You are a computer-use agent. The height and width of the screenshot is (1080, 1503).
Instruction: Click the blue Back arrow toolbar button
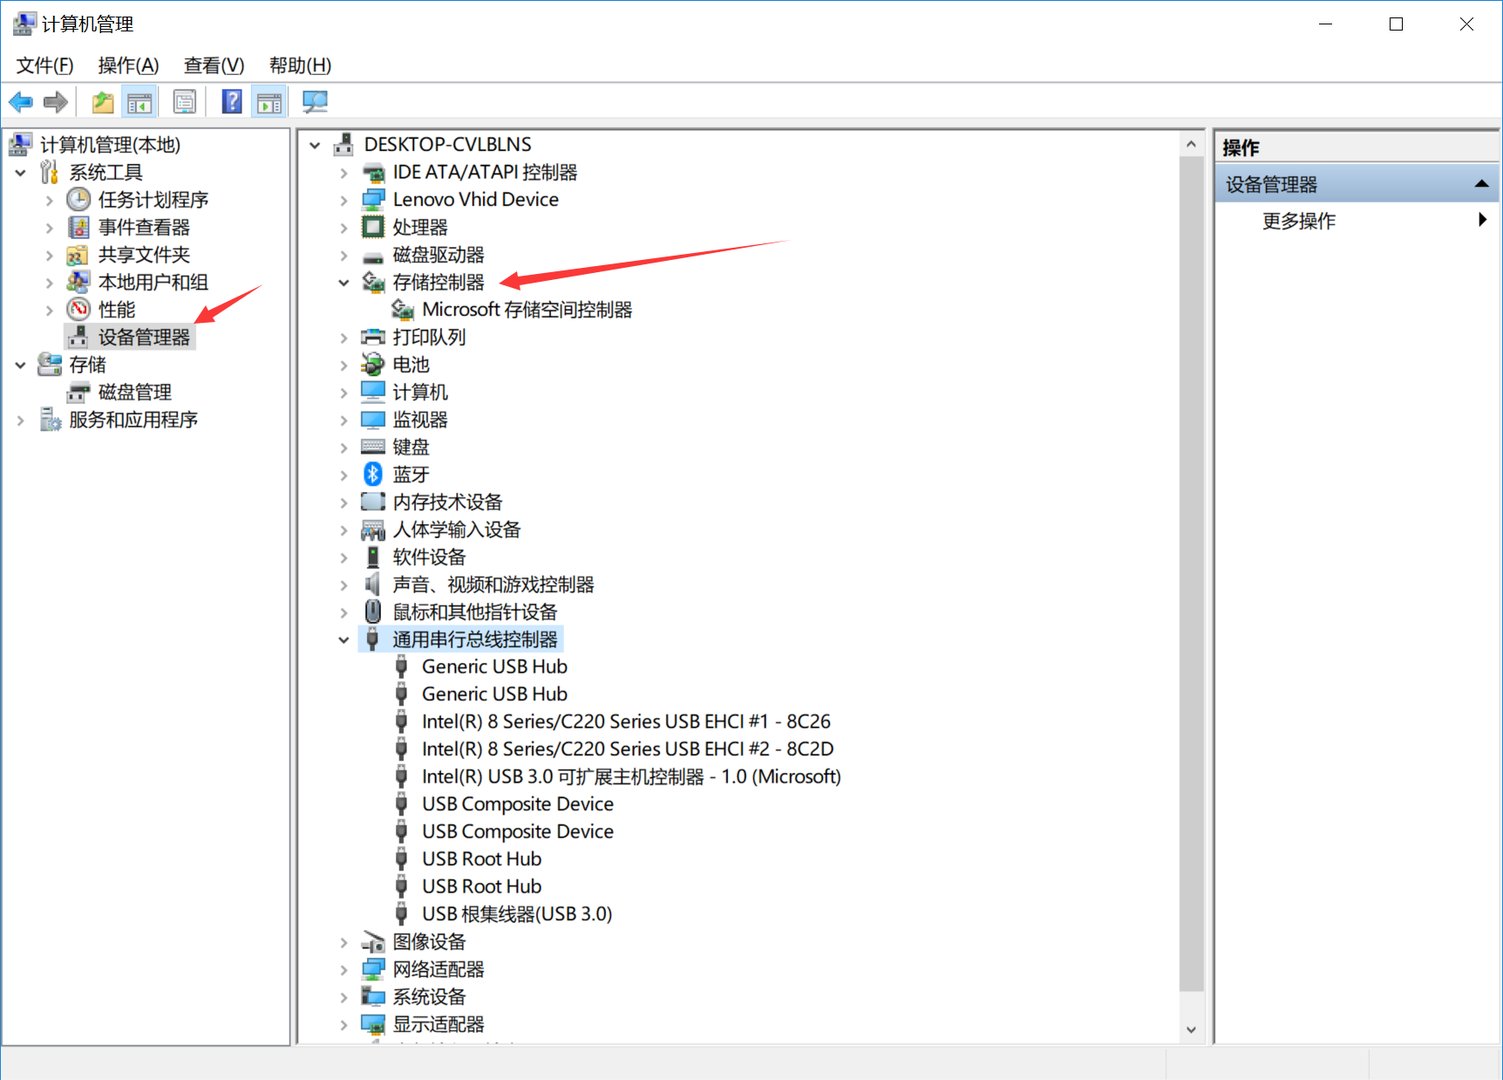[x=20, y=102]
